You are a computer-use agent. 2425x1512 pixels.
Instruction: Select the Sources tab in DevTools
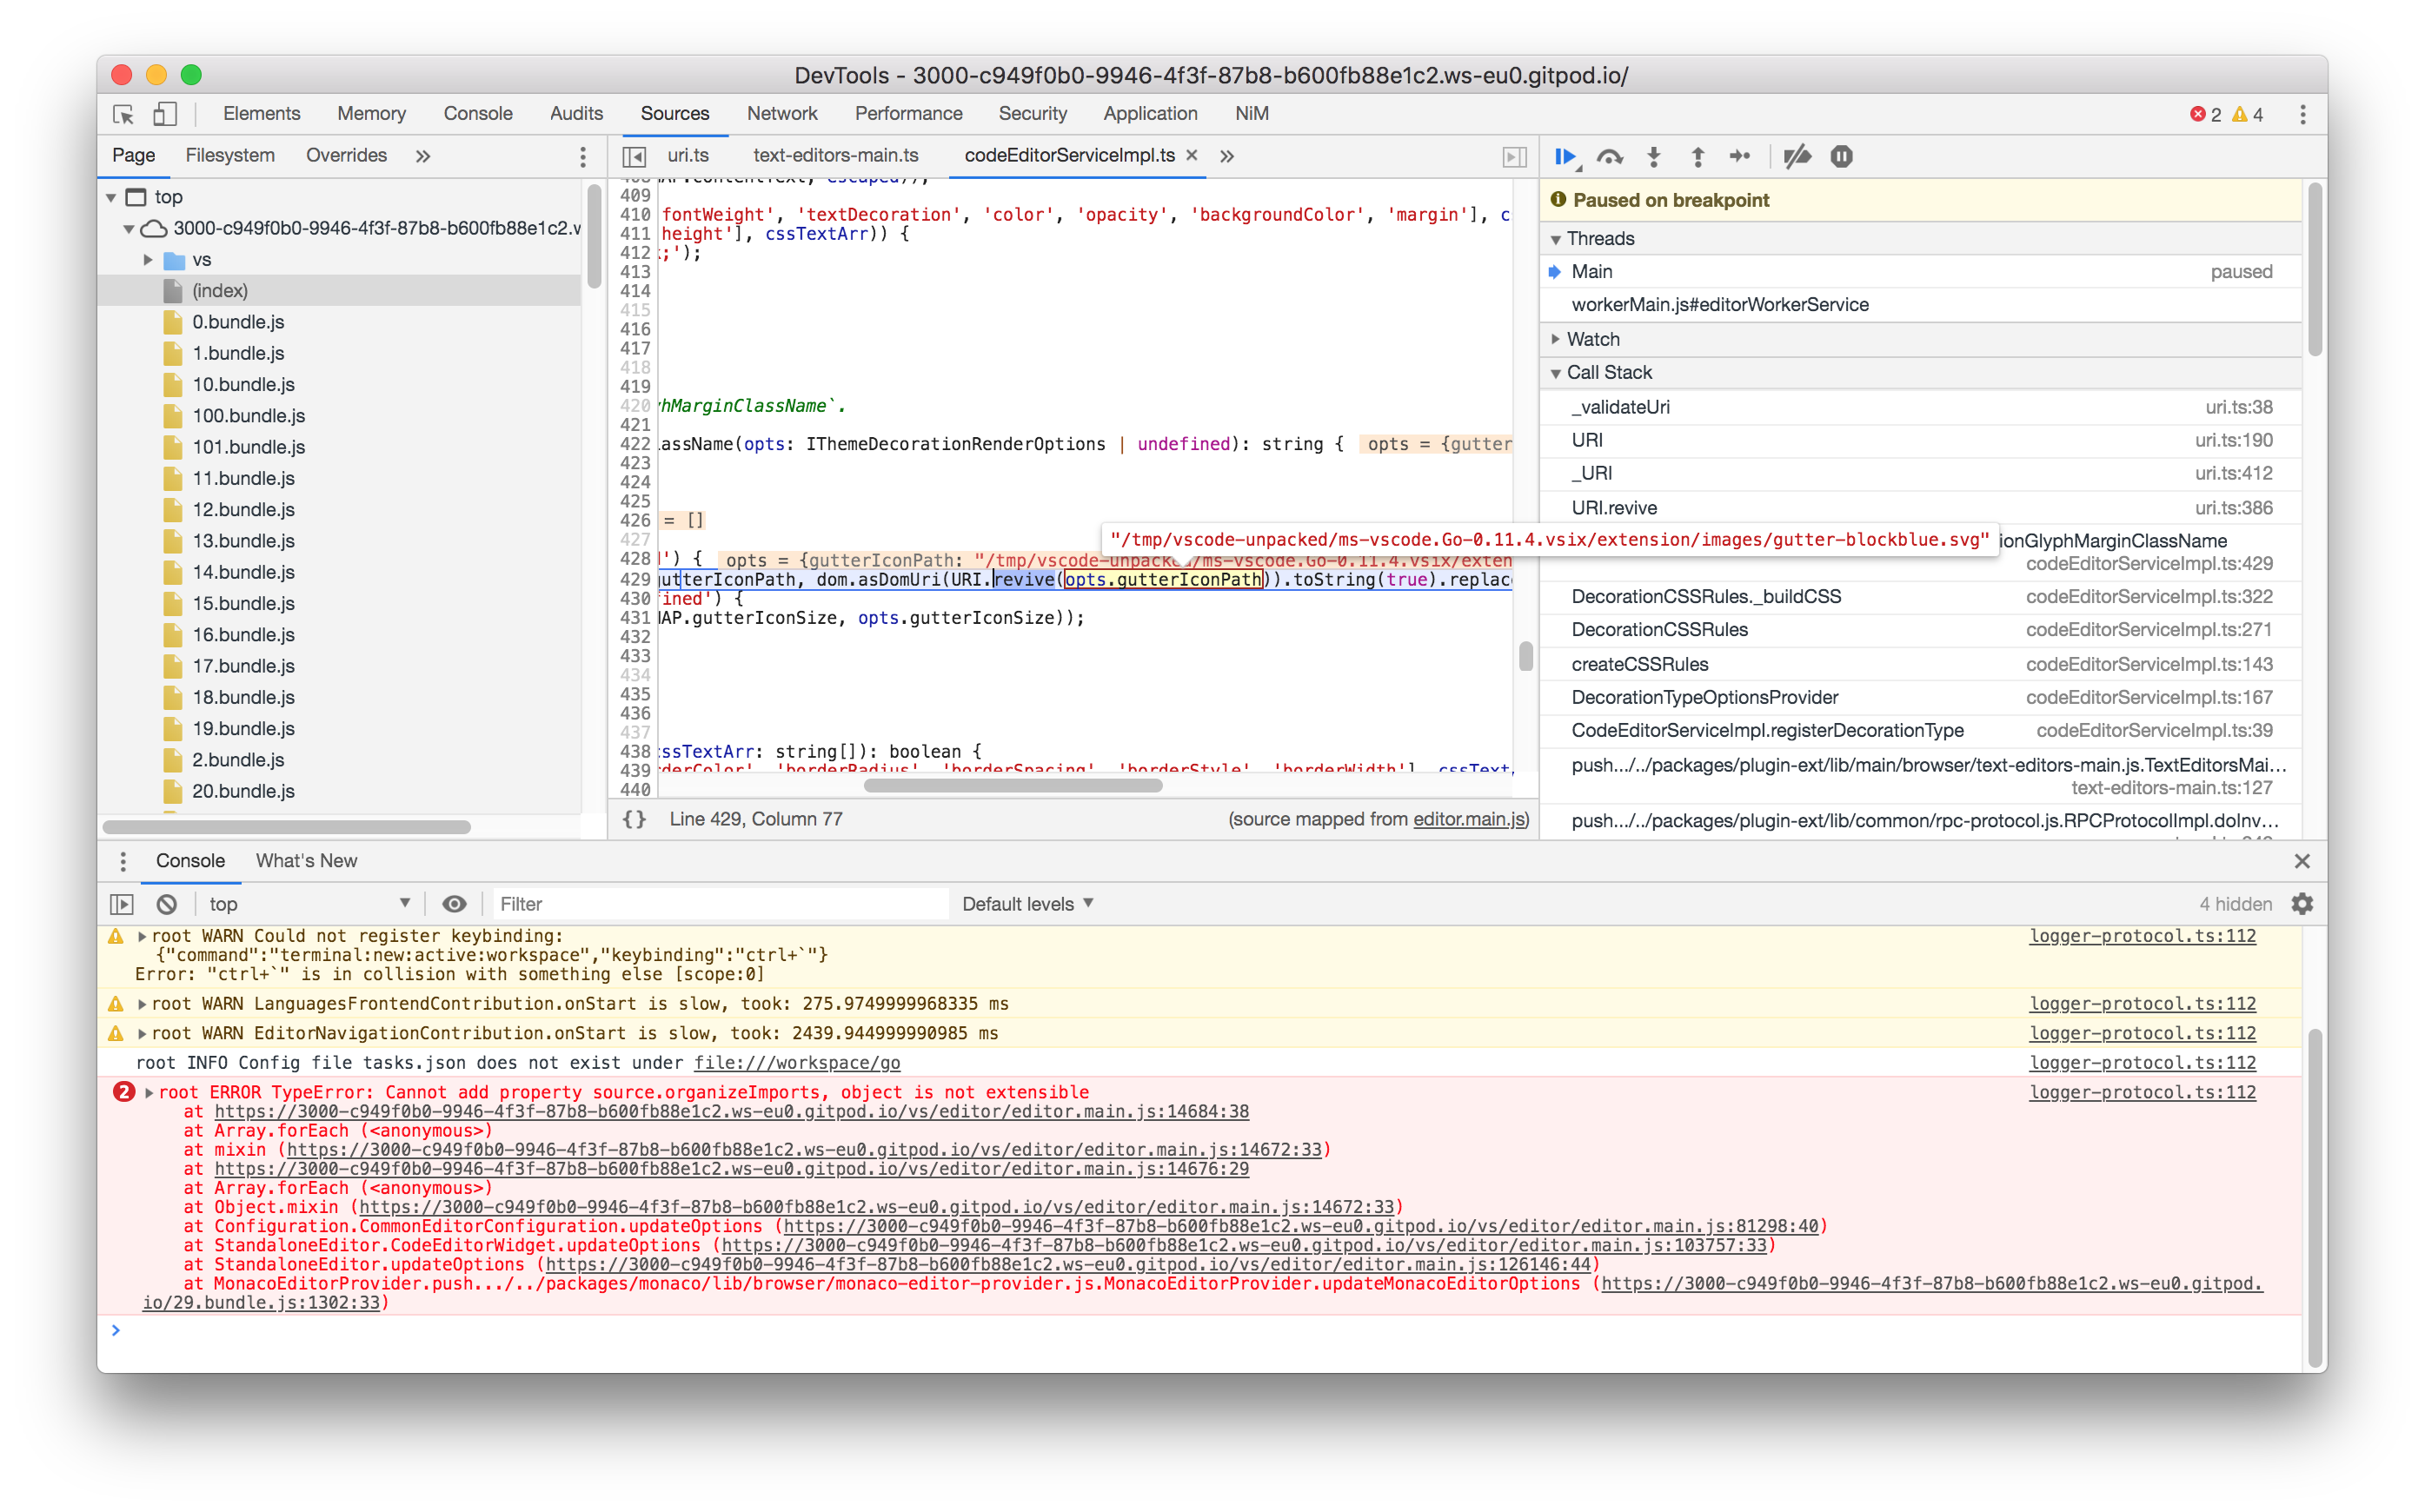(x=676, y=111)
